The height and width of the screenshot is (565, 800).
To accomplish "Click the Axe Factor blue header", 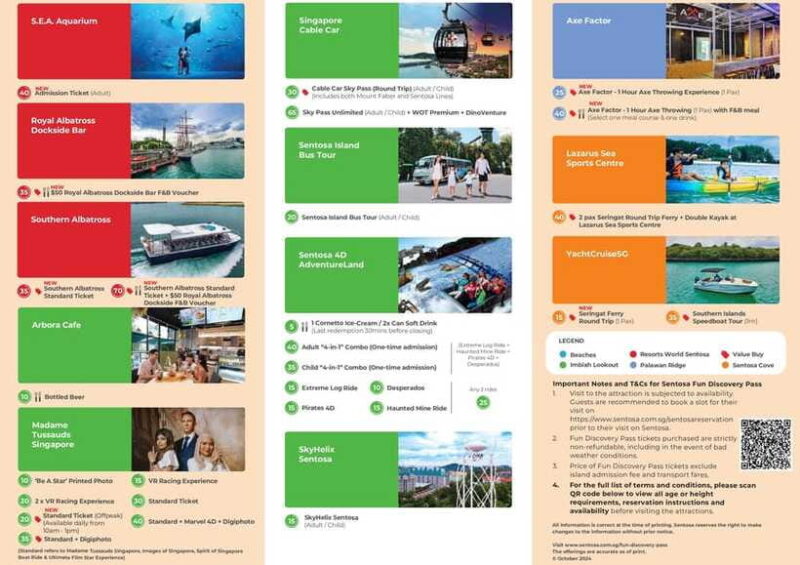I will [x=608, y=40].
